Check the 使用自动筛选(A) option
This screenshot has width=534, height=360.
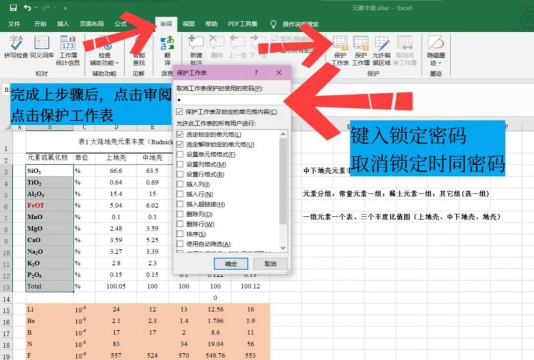180,244
